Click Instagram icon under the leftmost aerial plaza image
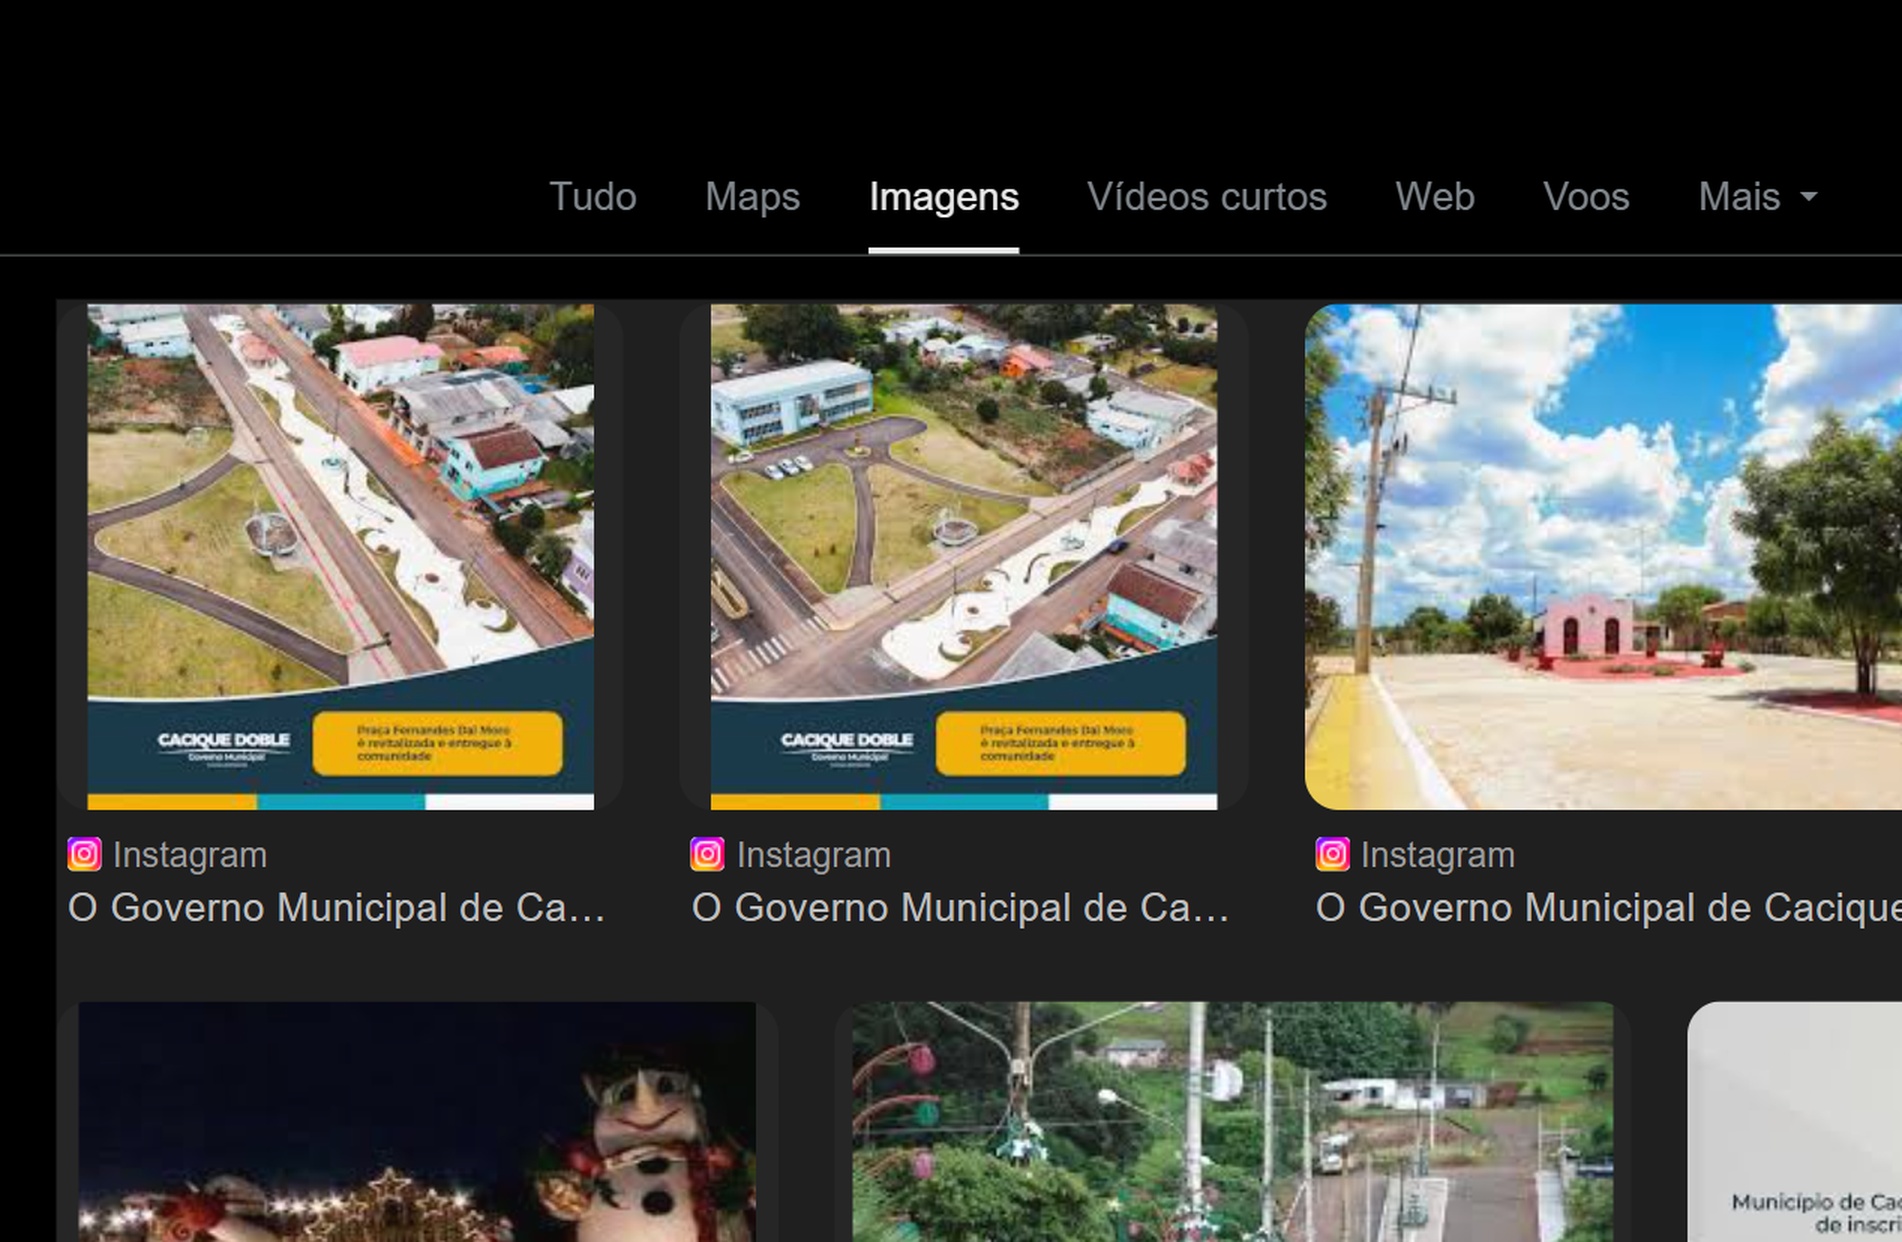 pyautogui.click(x=85, y=855)
